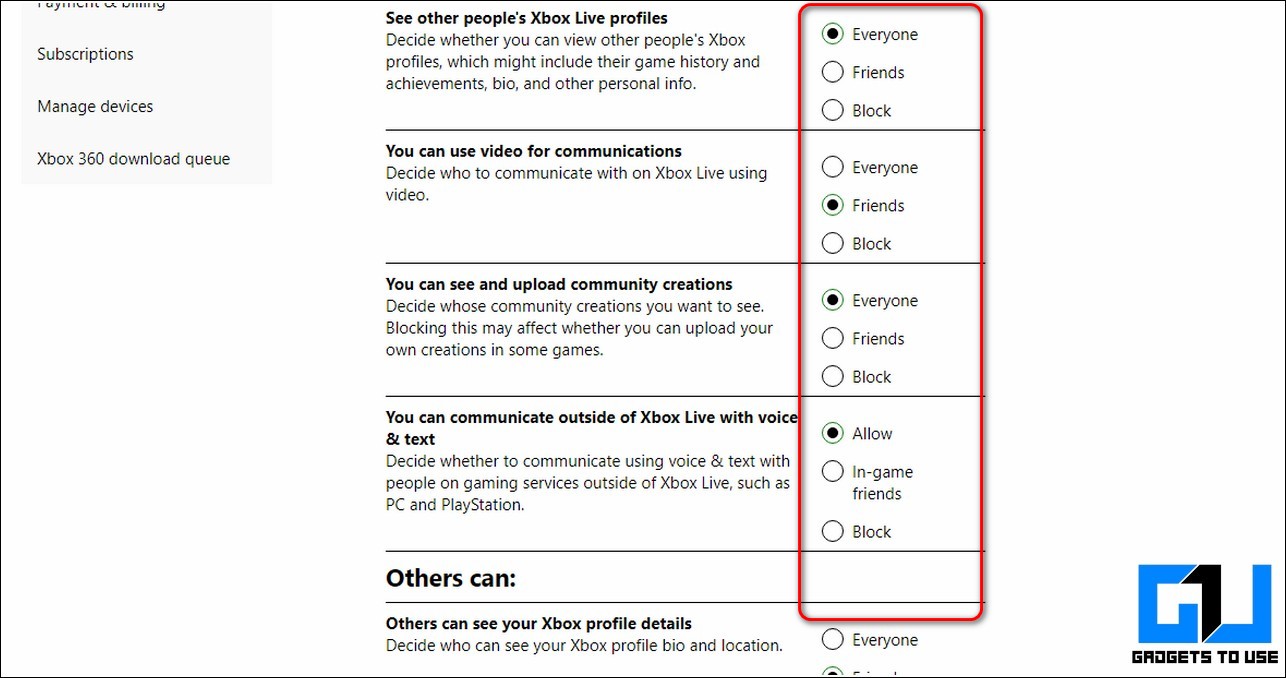Set video communications to Everyone

[832, 167]
